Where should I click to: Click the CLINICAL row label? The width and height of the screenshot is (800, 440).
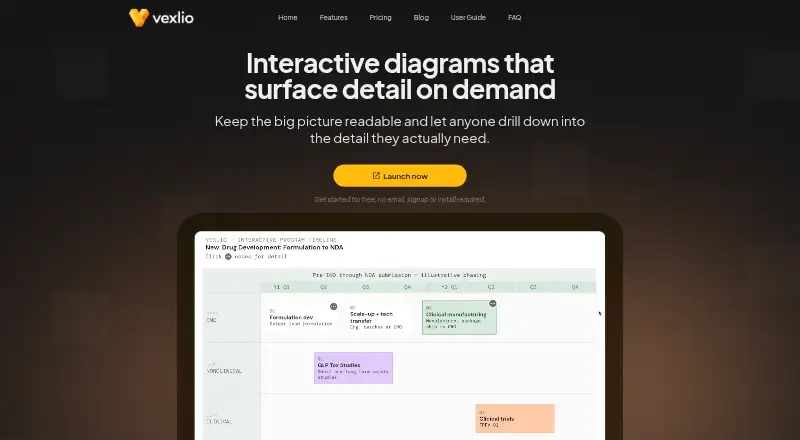(219, 422)
